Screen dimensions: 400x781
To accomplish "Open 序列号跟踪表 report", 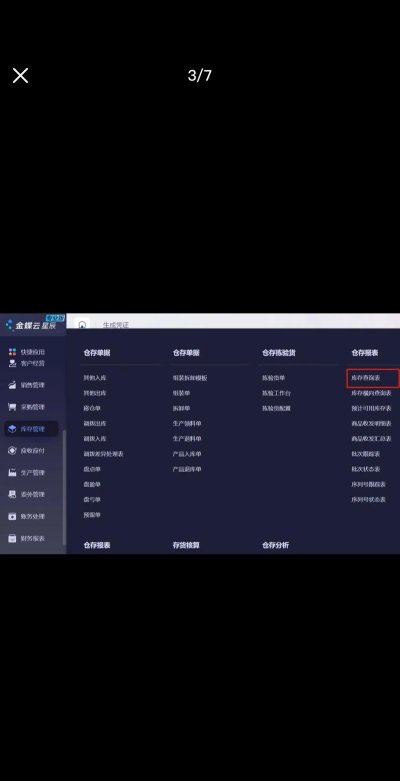I will 368,484.
